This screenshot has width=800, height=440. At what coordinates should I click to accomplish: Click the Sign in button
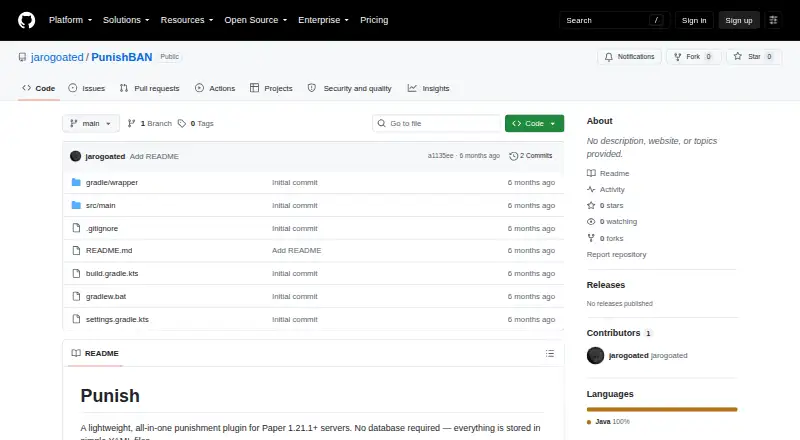[694, 20]
